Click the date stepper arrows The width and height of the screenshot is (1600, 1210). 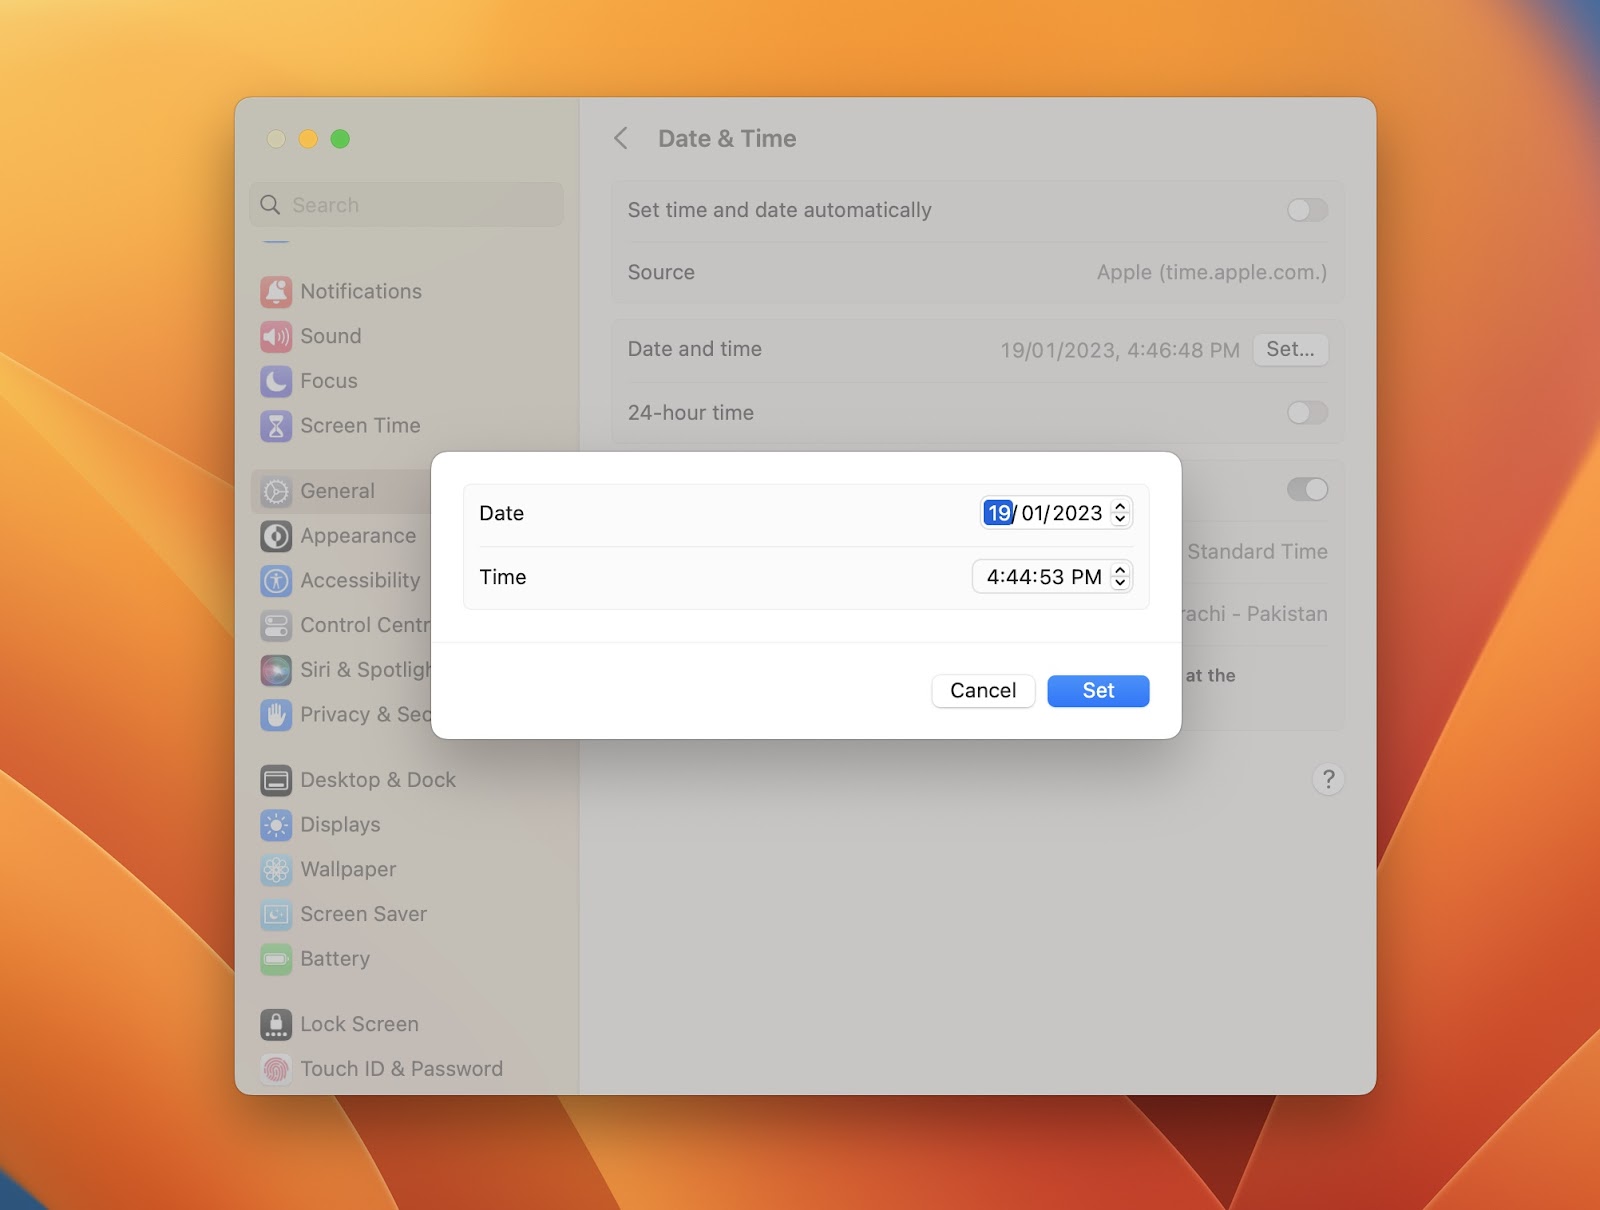click(1122, 513)
